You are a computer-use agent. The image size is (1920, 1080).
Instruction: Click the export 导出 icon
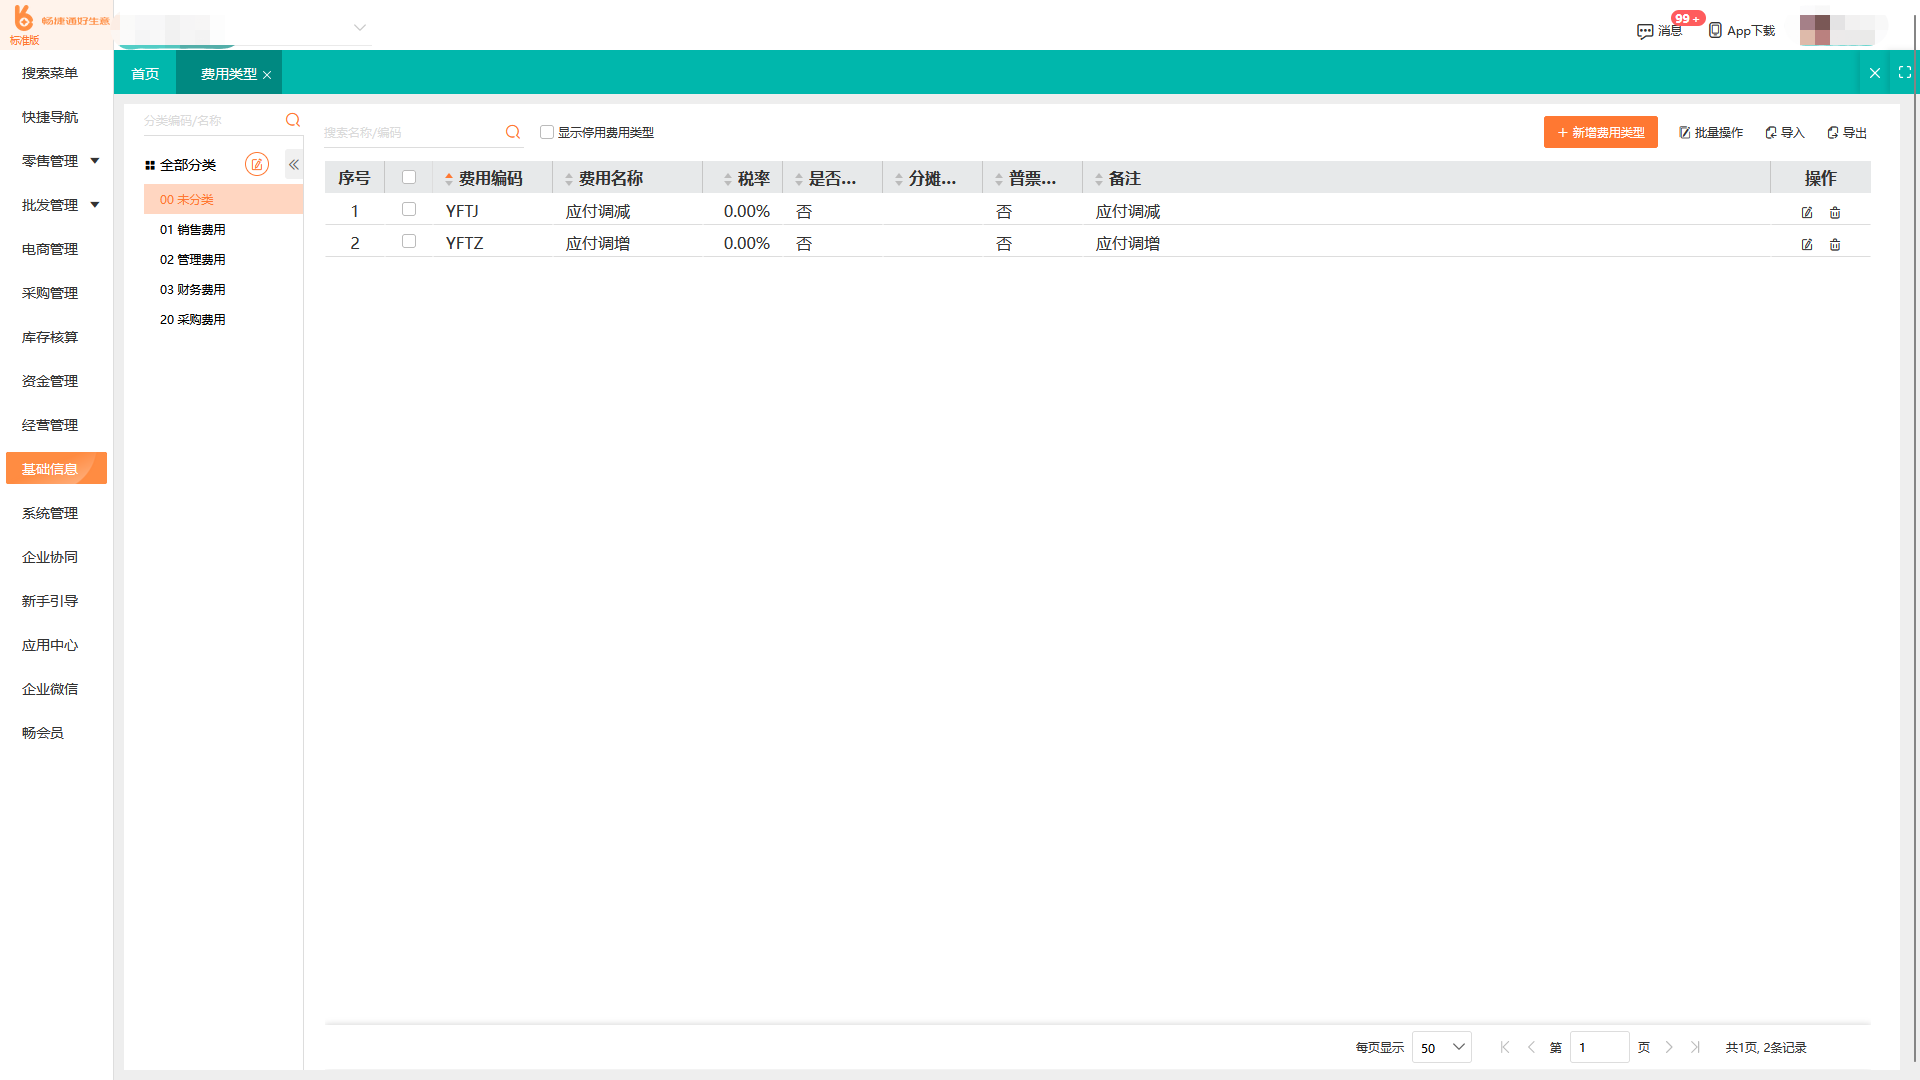pyautogui.click(x=1847, y=132)
